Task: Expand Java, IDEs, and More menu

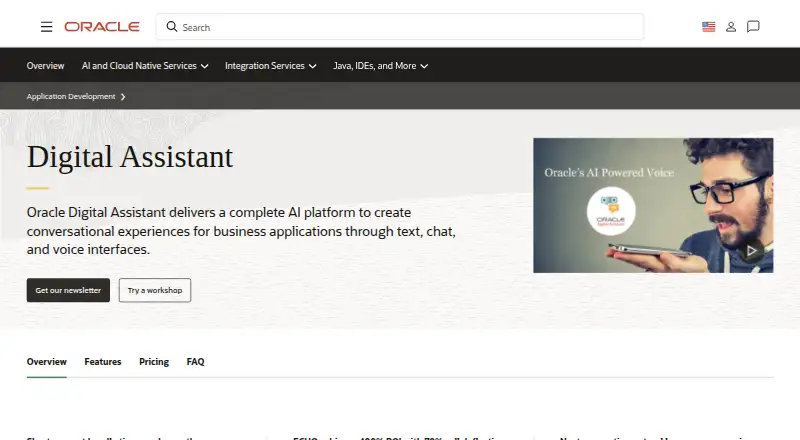Action: click(x=380, y=66)
